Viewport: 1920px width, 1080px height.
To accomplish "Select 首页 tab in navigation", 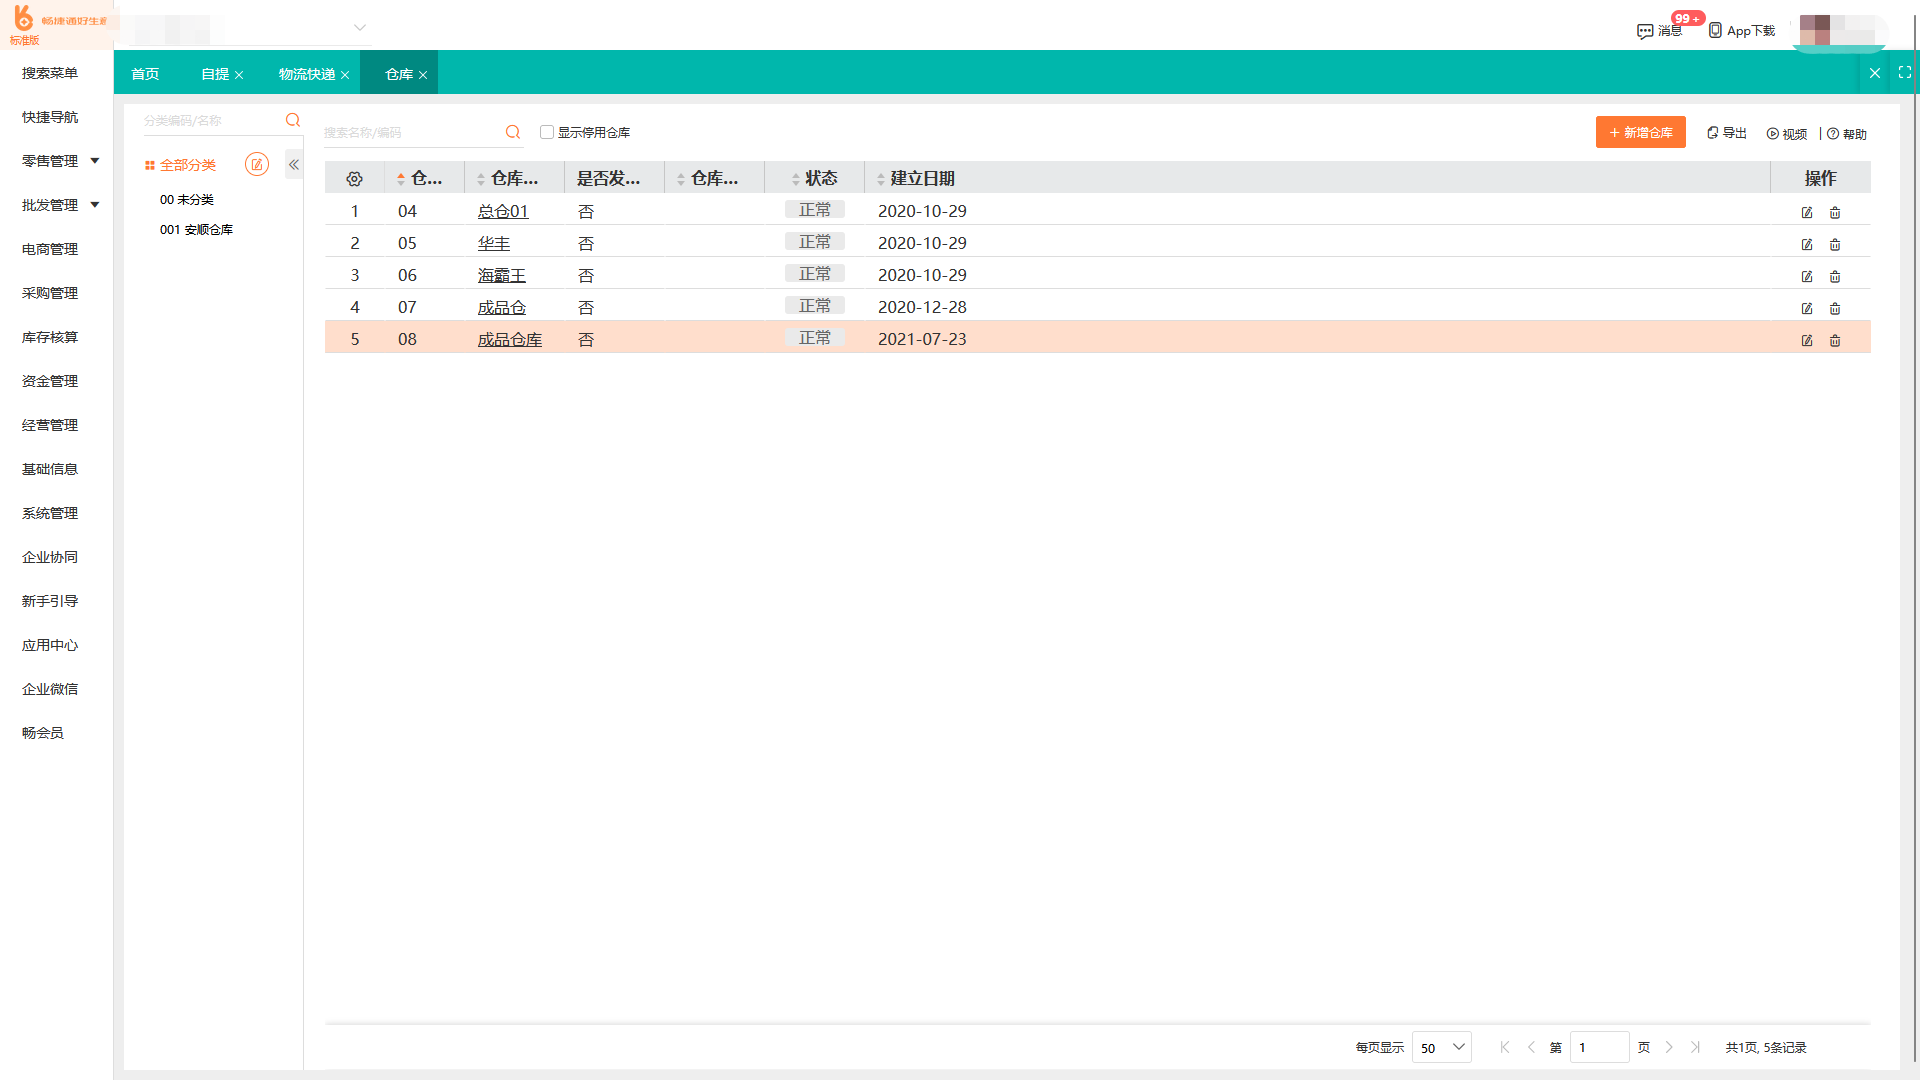I will (145, 73).
